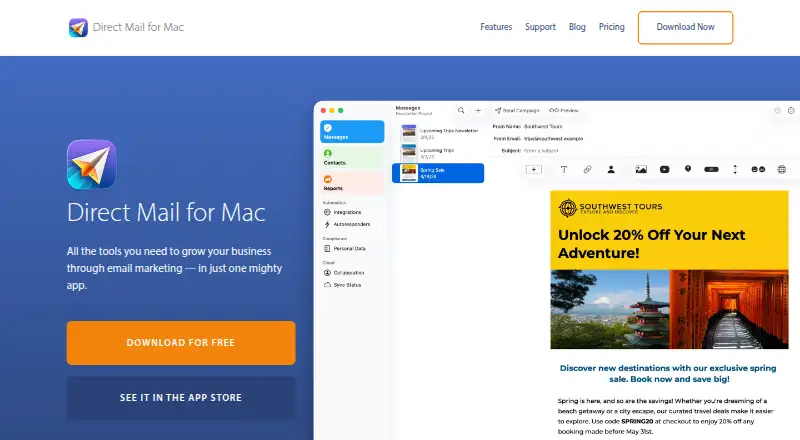Open Sync Status in the sidebar
Screen dimensions: 800x440
pos(342,285)
